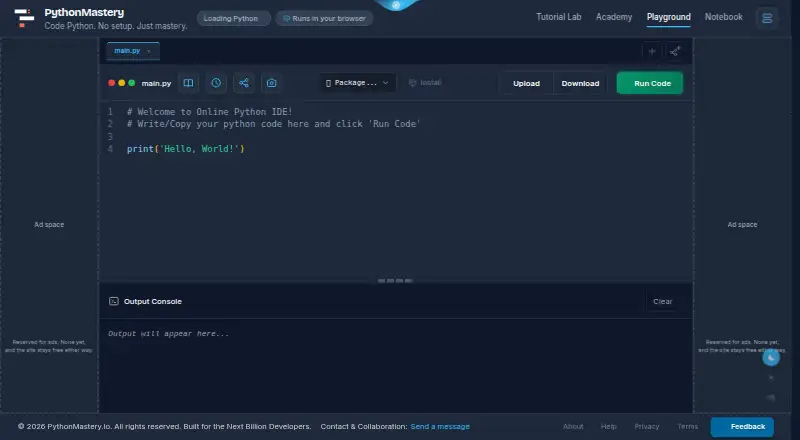Viewport: 800px width, 440px height.
Task: Click the right 'Ad space' label
Action: point(742,225)
